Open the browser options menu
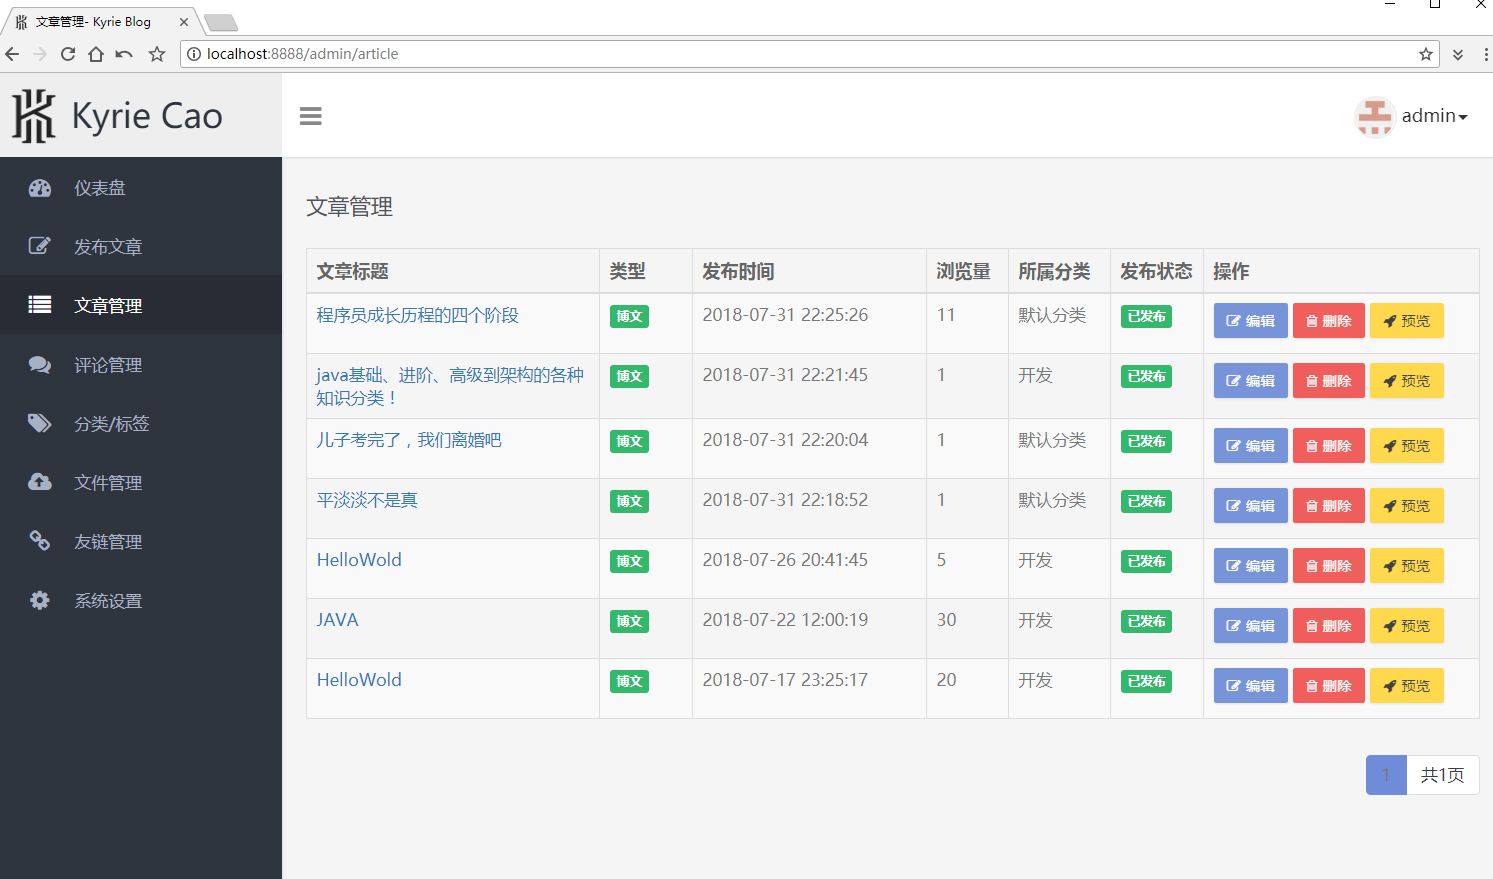 (x=1486, y=54)
